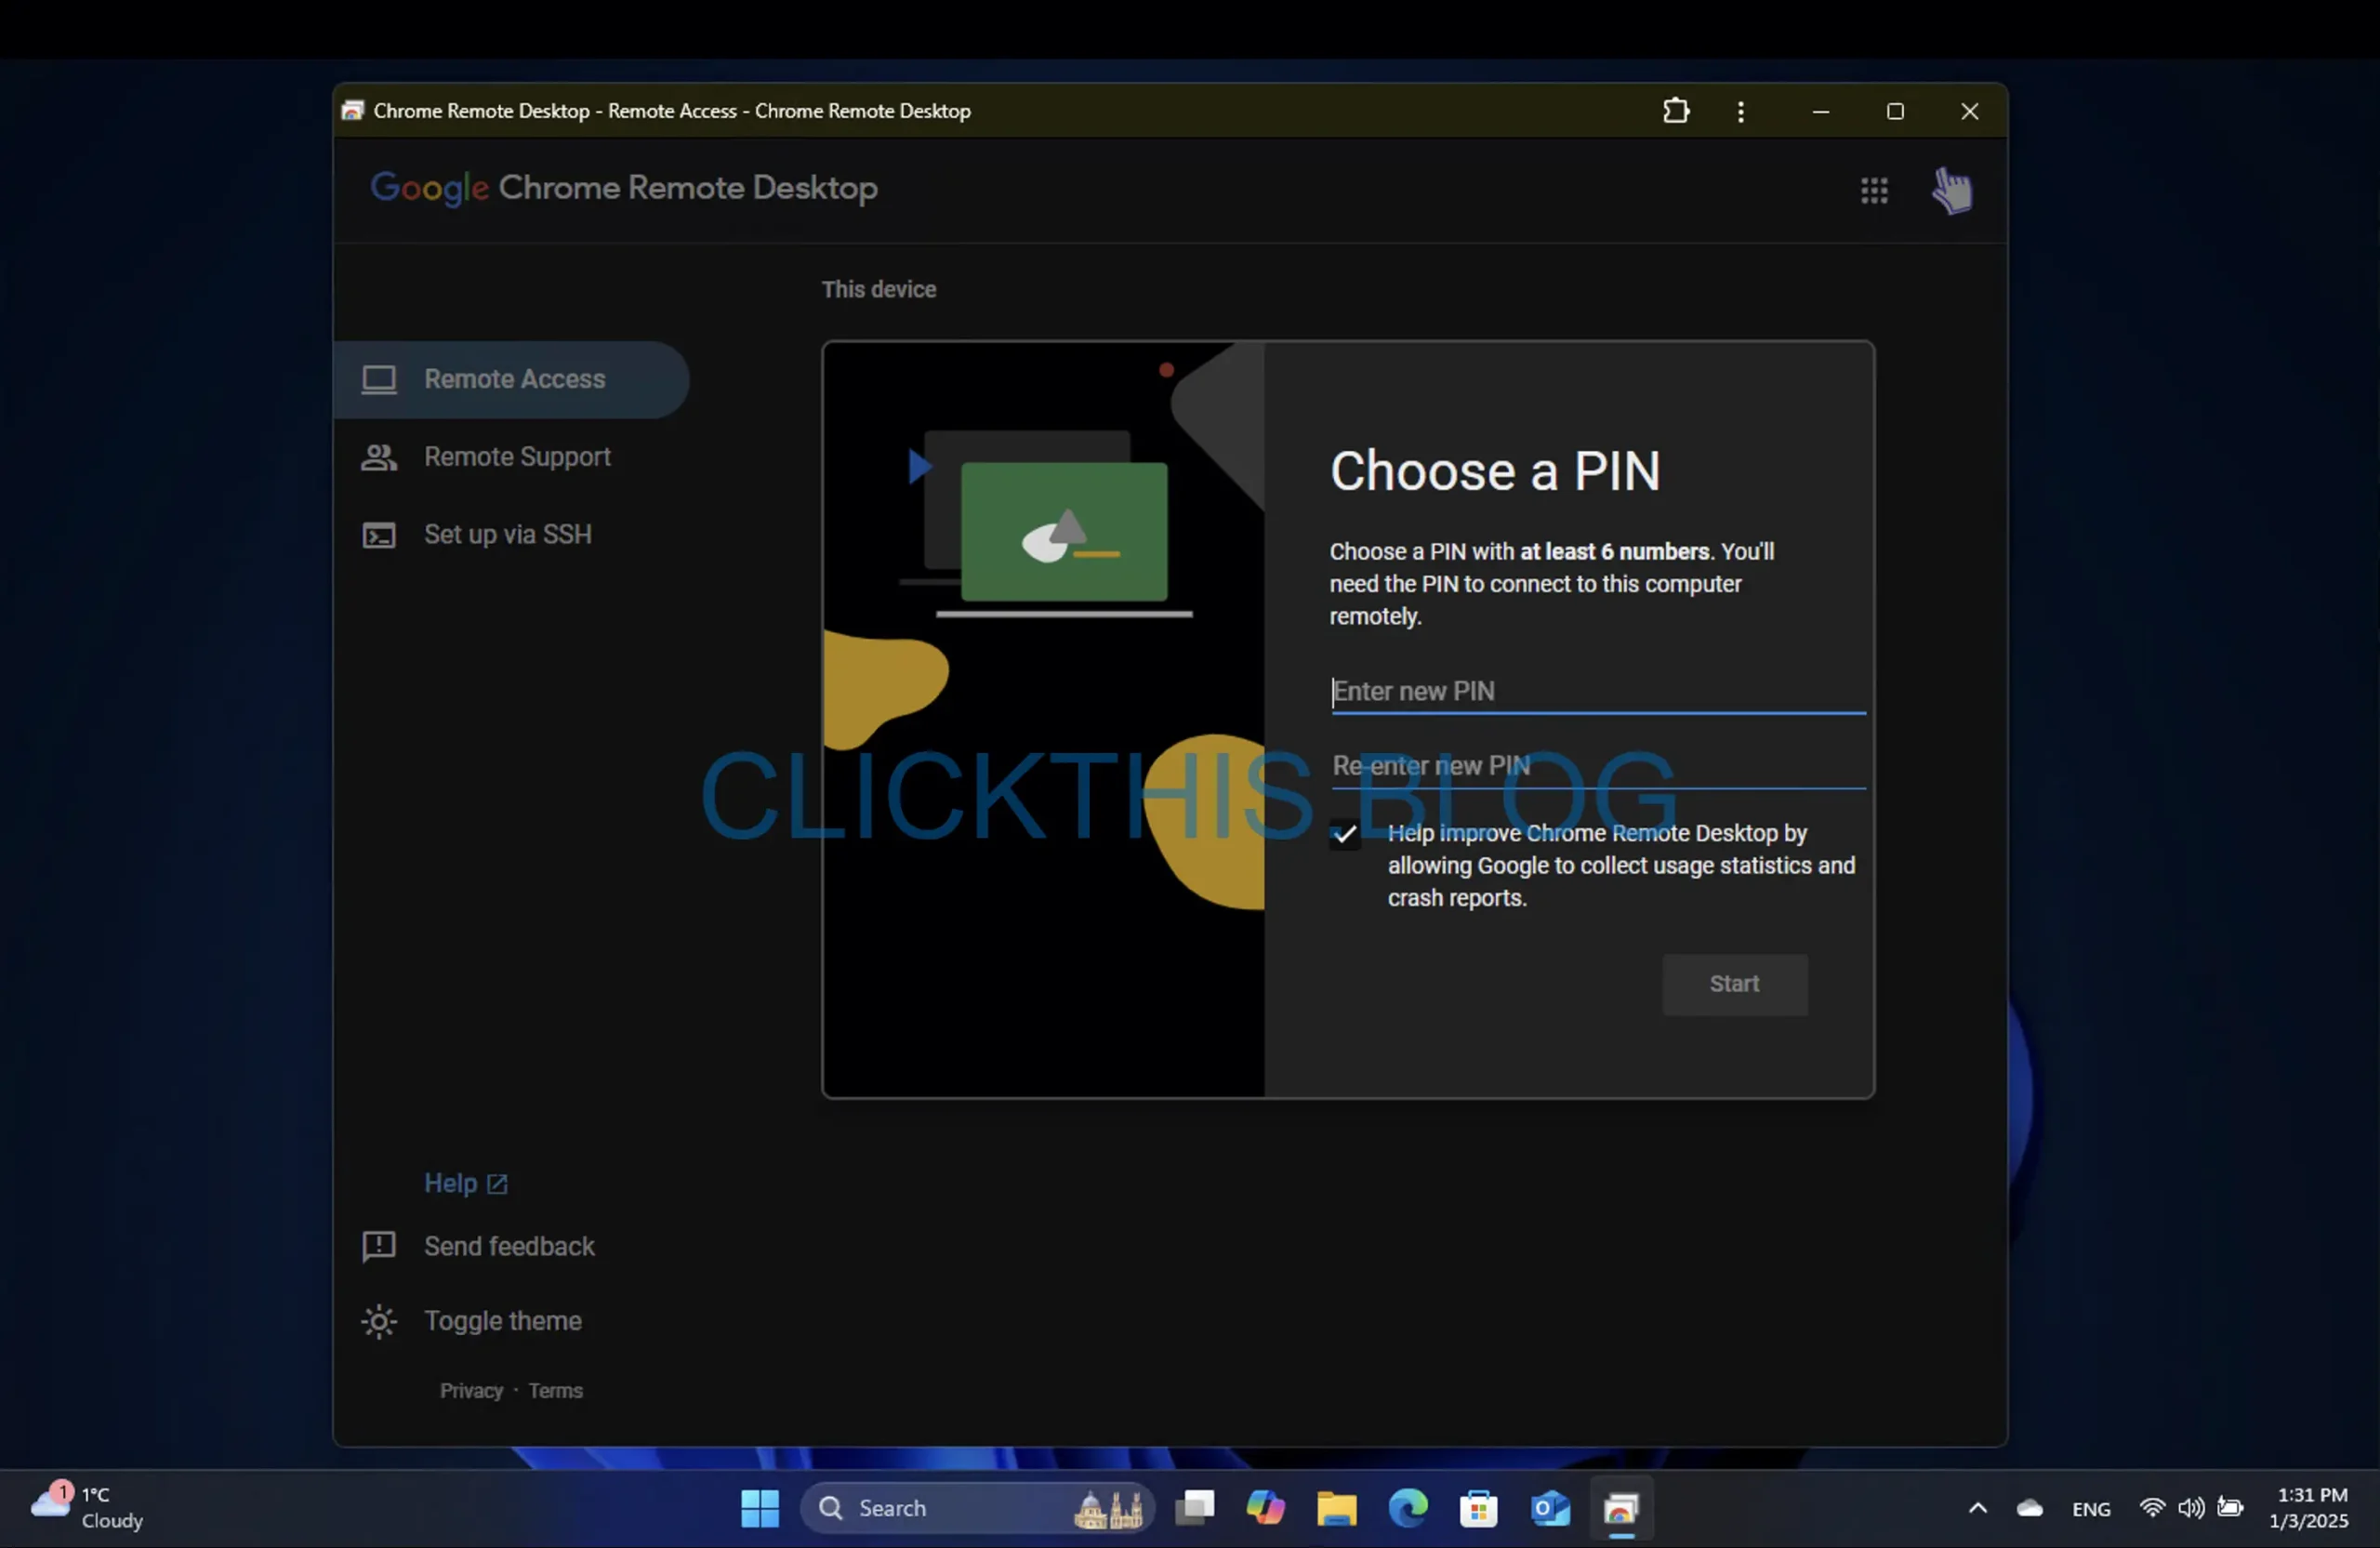Close the Chrome Remote Desktop window
The height and width of the screenshot is (1548, 2380).
pyautogui.click(x=1969, y=111)
